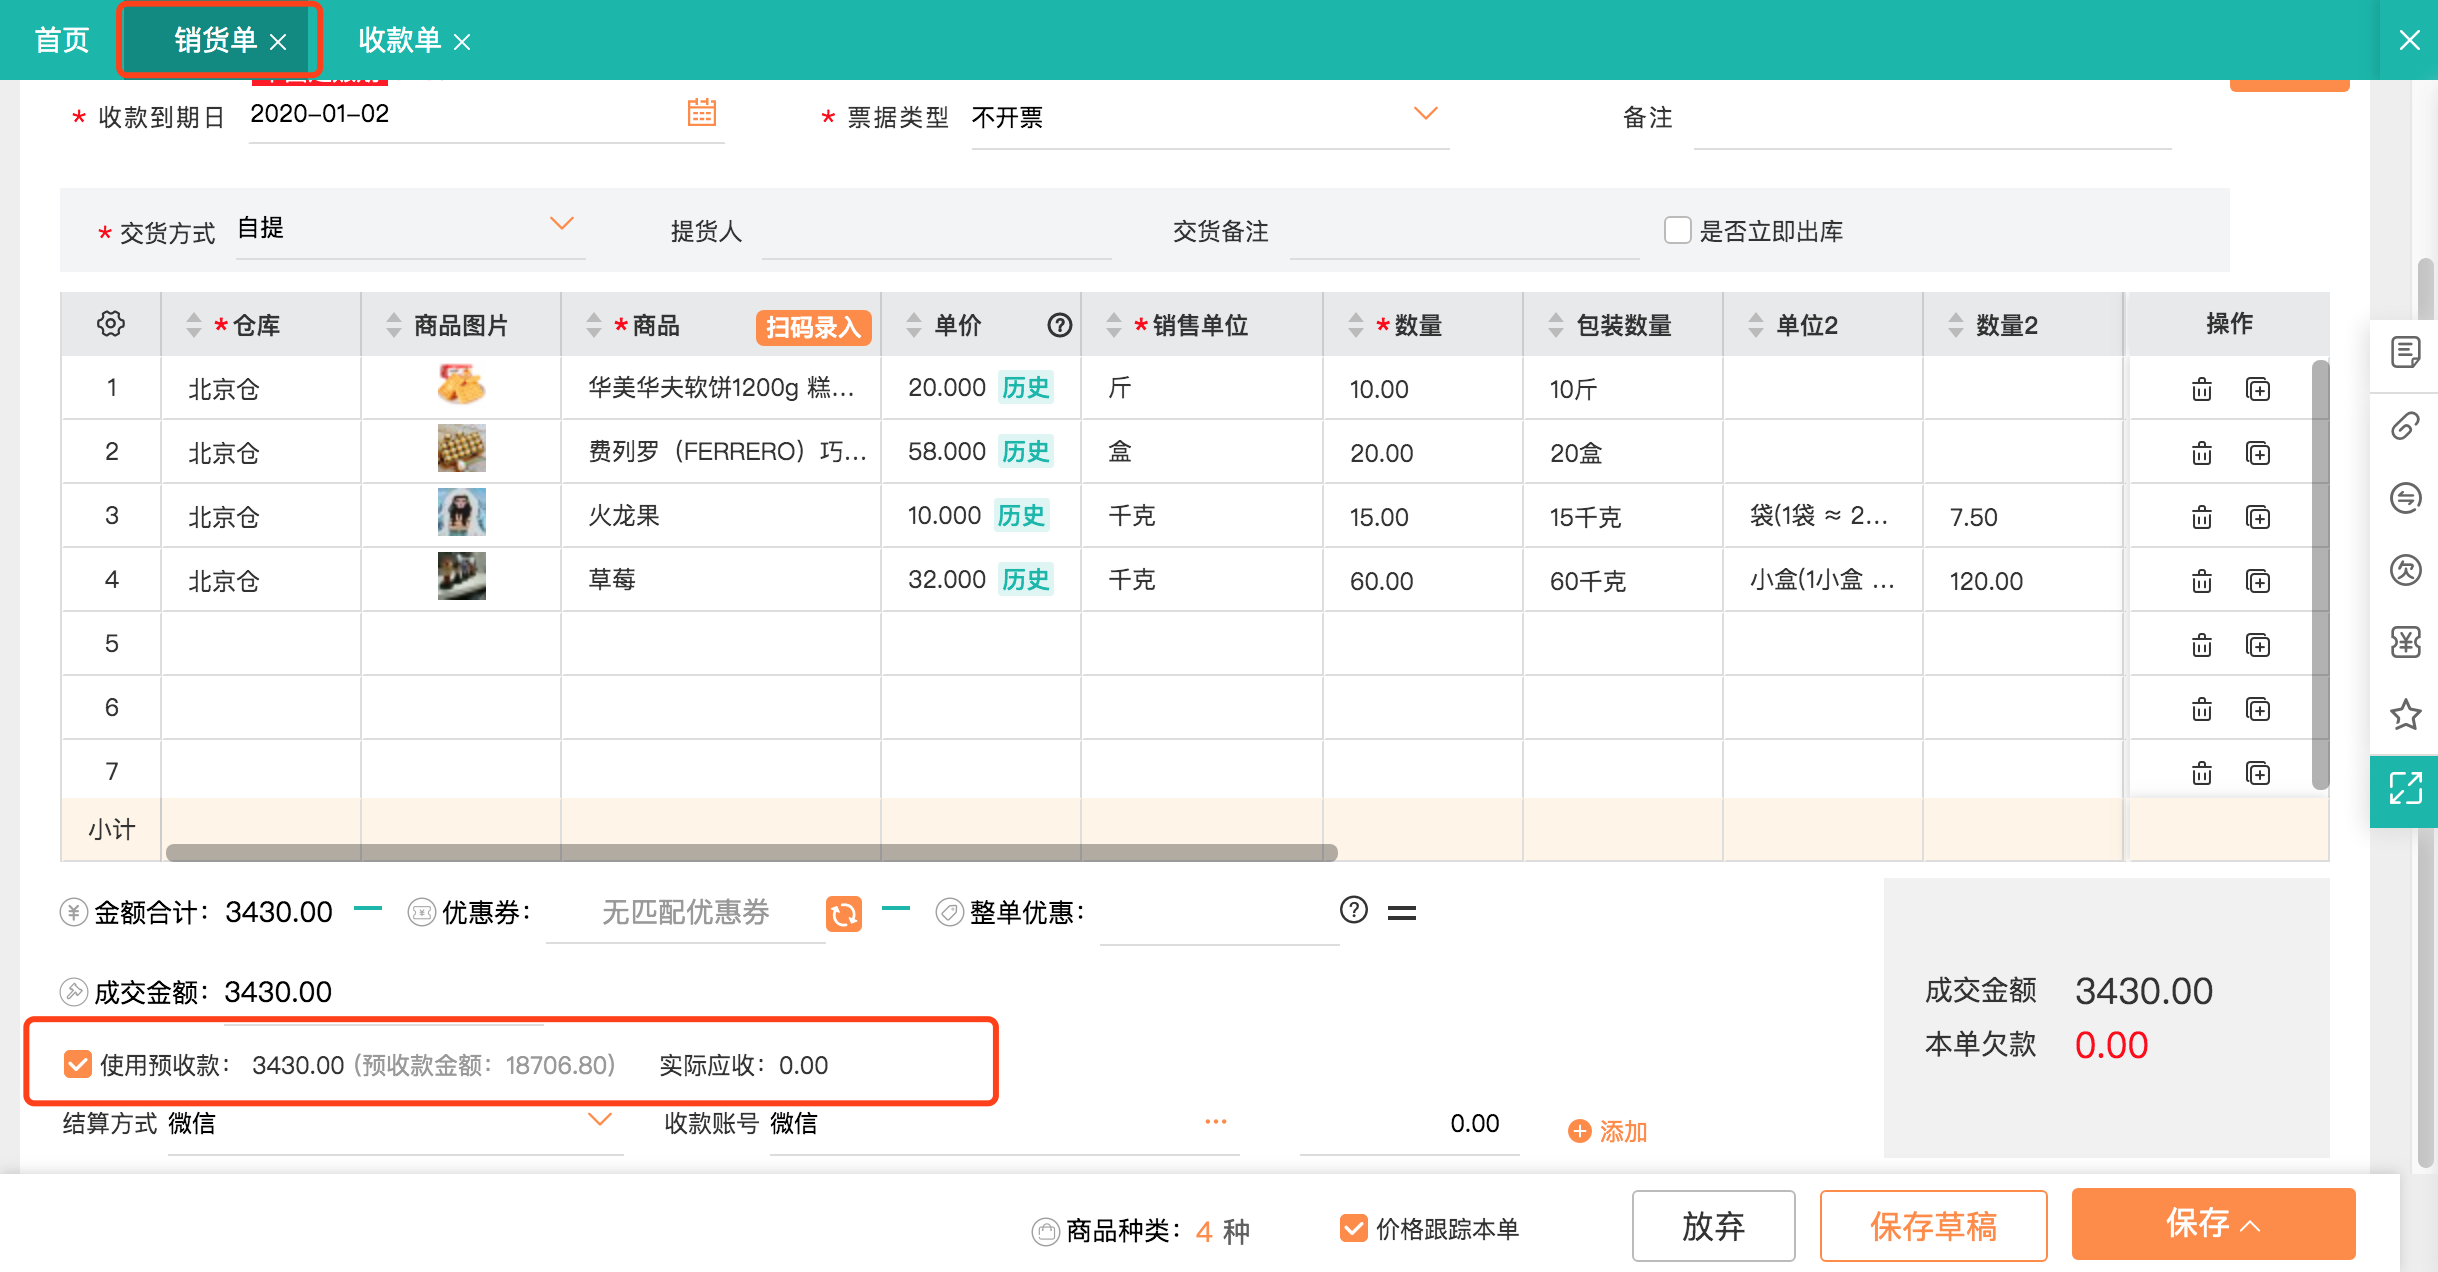The width and height of the screenshot is (2438, 1272).
Task: Enable the 使用预收款 checkbox
Action: (x=76, y=1064)
